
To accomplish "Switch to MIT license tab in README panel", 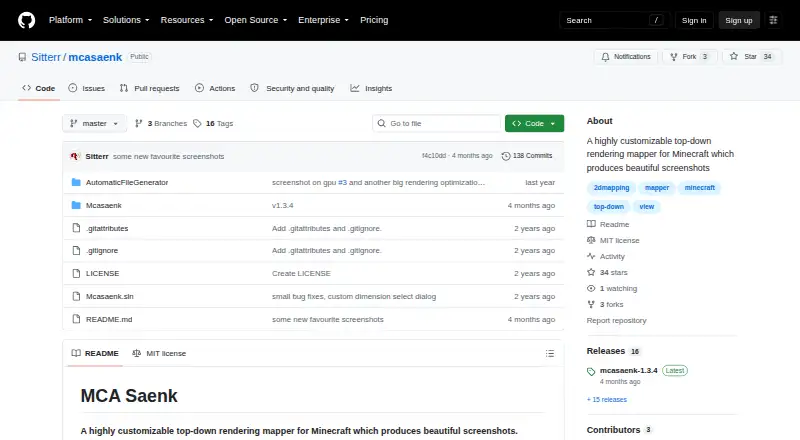I will [159, 353].
